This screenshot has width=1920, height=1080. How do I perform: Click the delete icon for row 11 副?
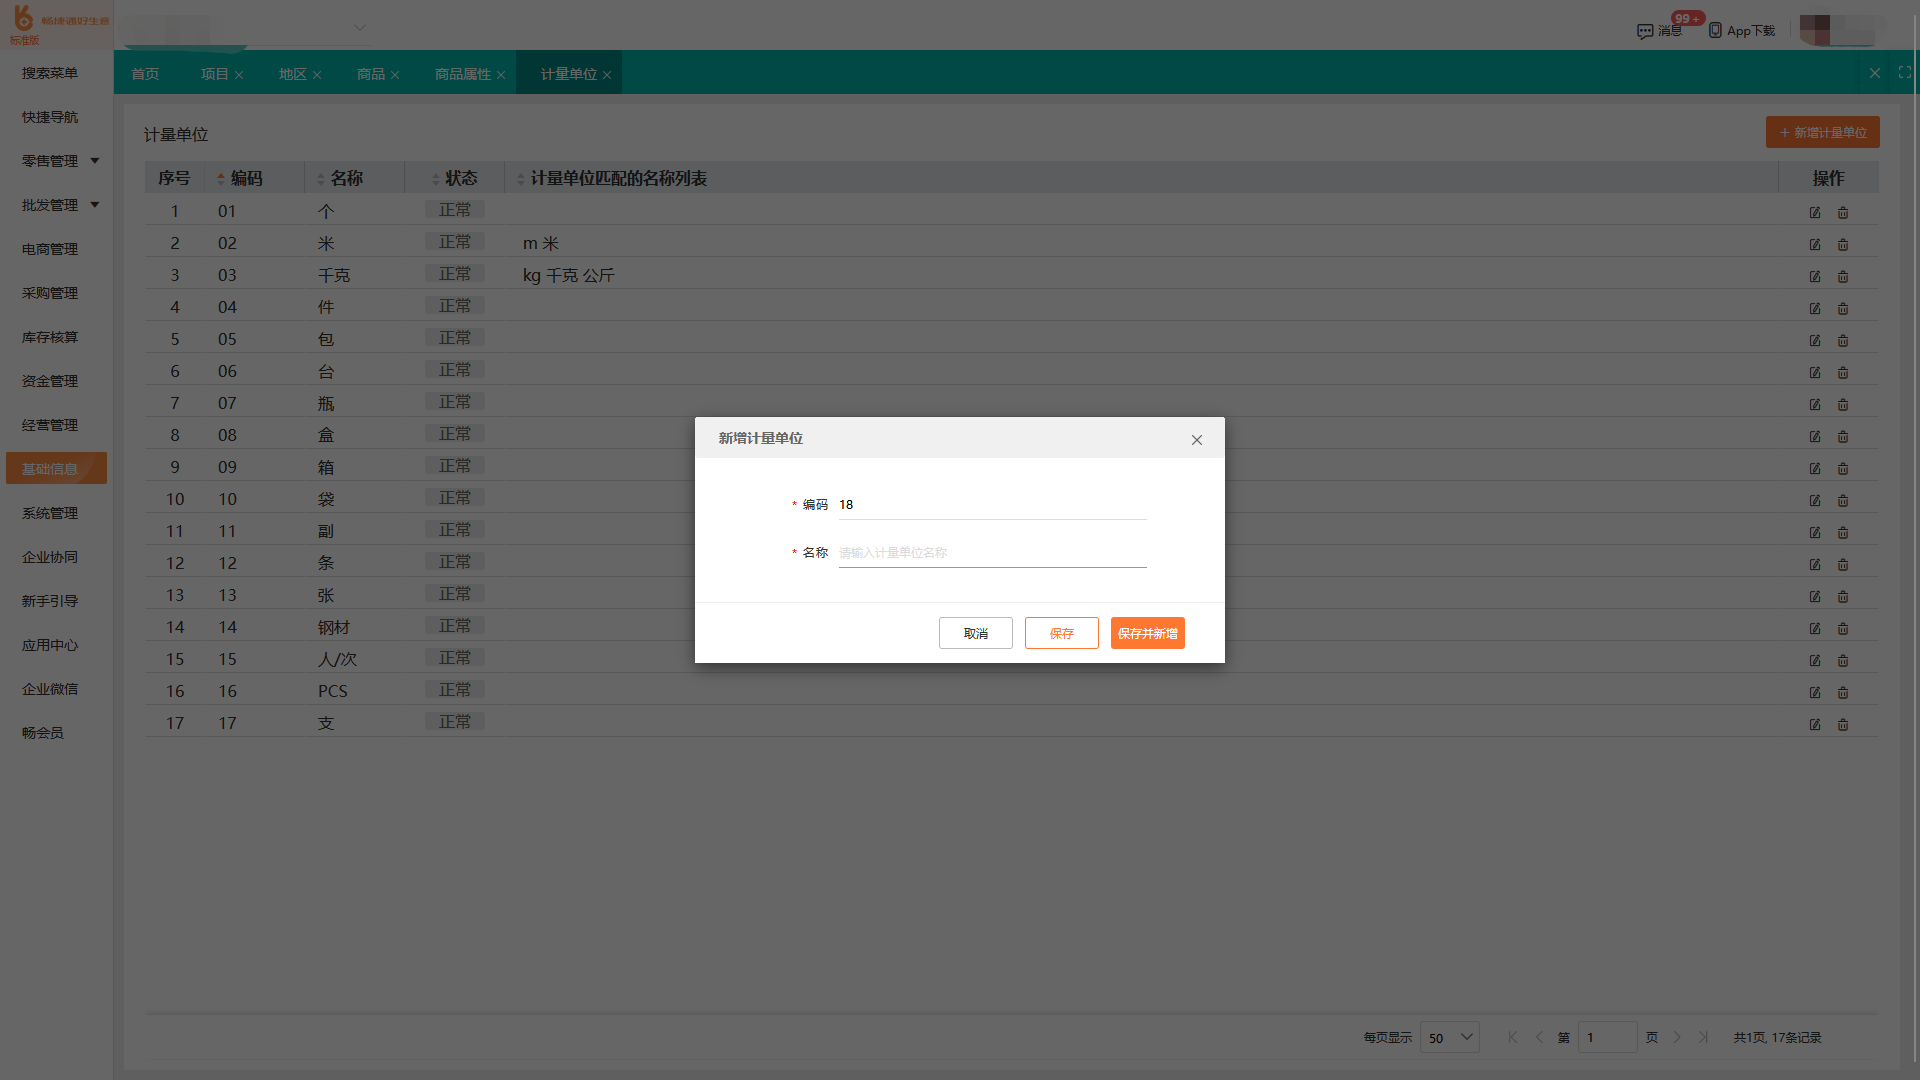click(x=1844, y=531)
